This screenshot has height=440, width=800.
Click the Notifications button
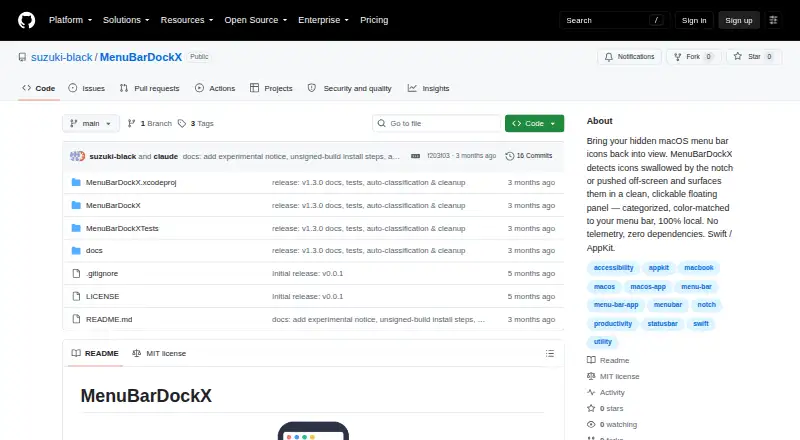point(630,57)
